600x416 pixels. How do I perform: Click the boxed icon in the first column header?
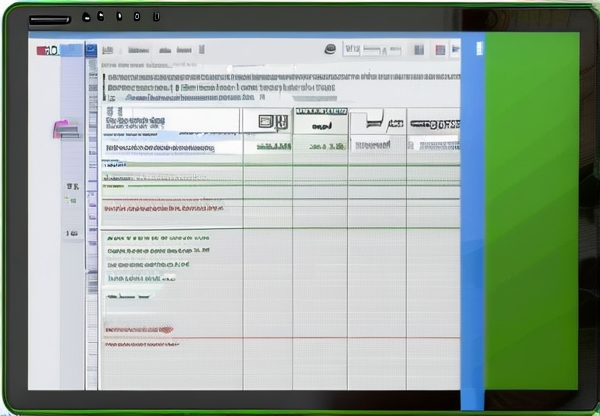[x=266, y=122]
